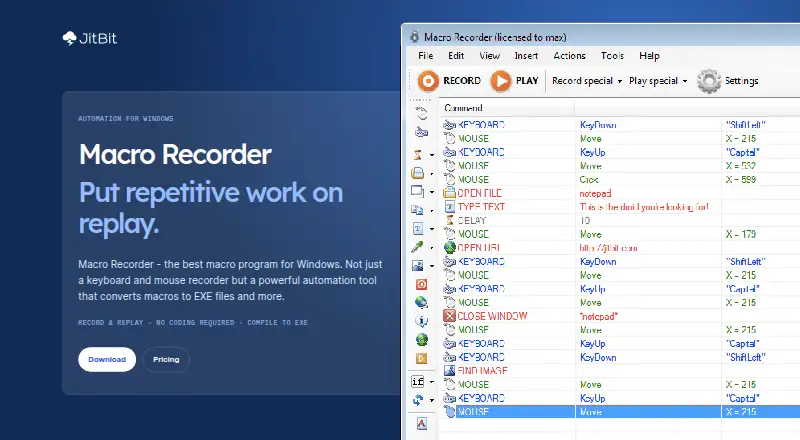
Task: Open the View menu
Action: (489, 56)
